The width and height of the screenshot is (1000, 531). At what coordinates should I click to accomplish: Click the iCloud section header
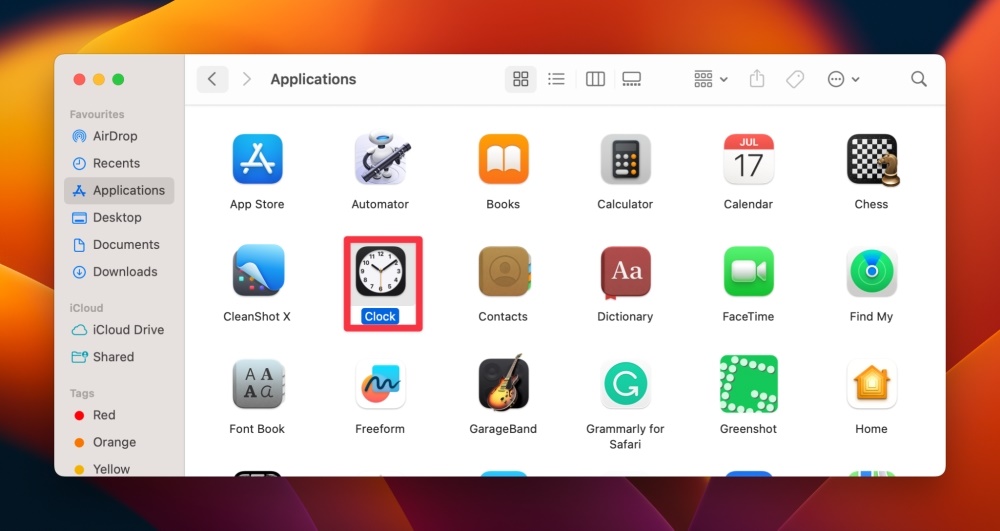point(86,308)
